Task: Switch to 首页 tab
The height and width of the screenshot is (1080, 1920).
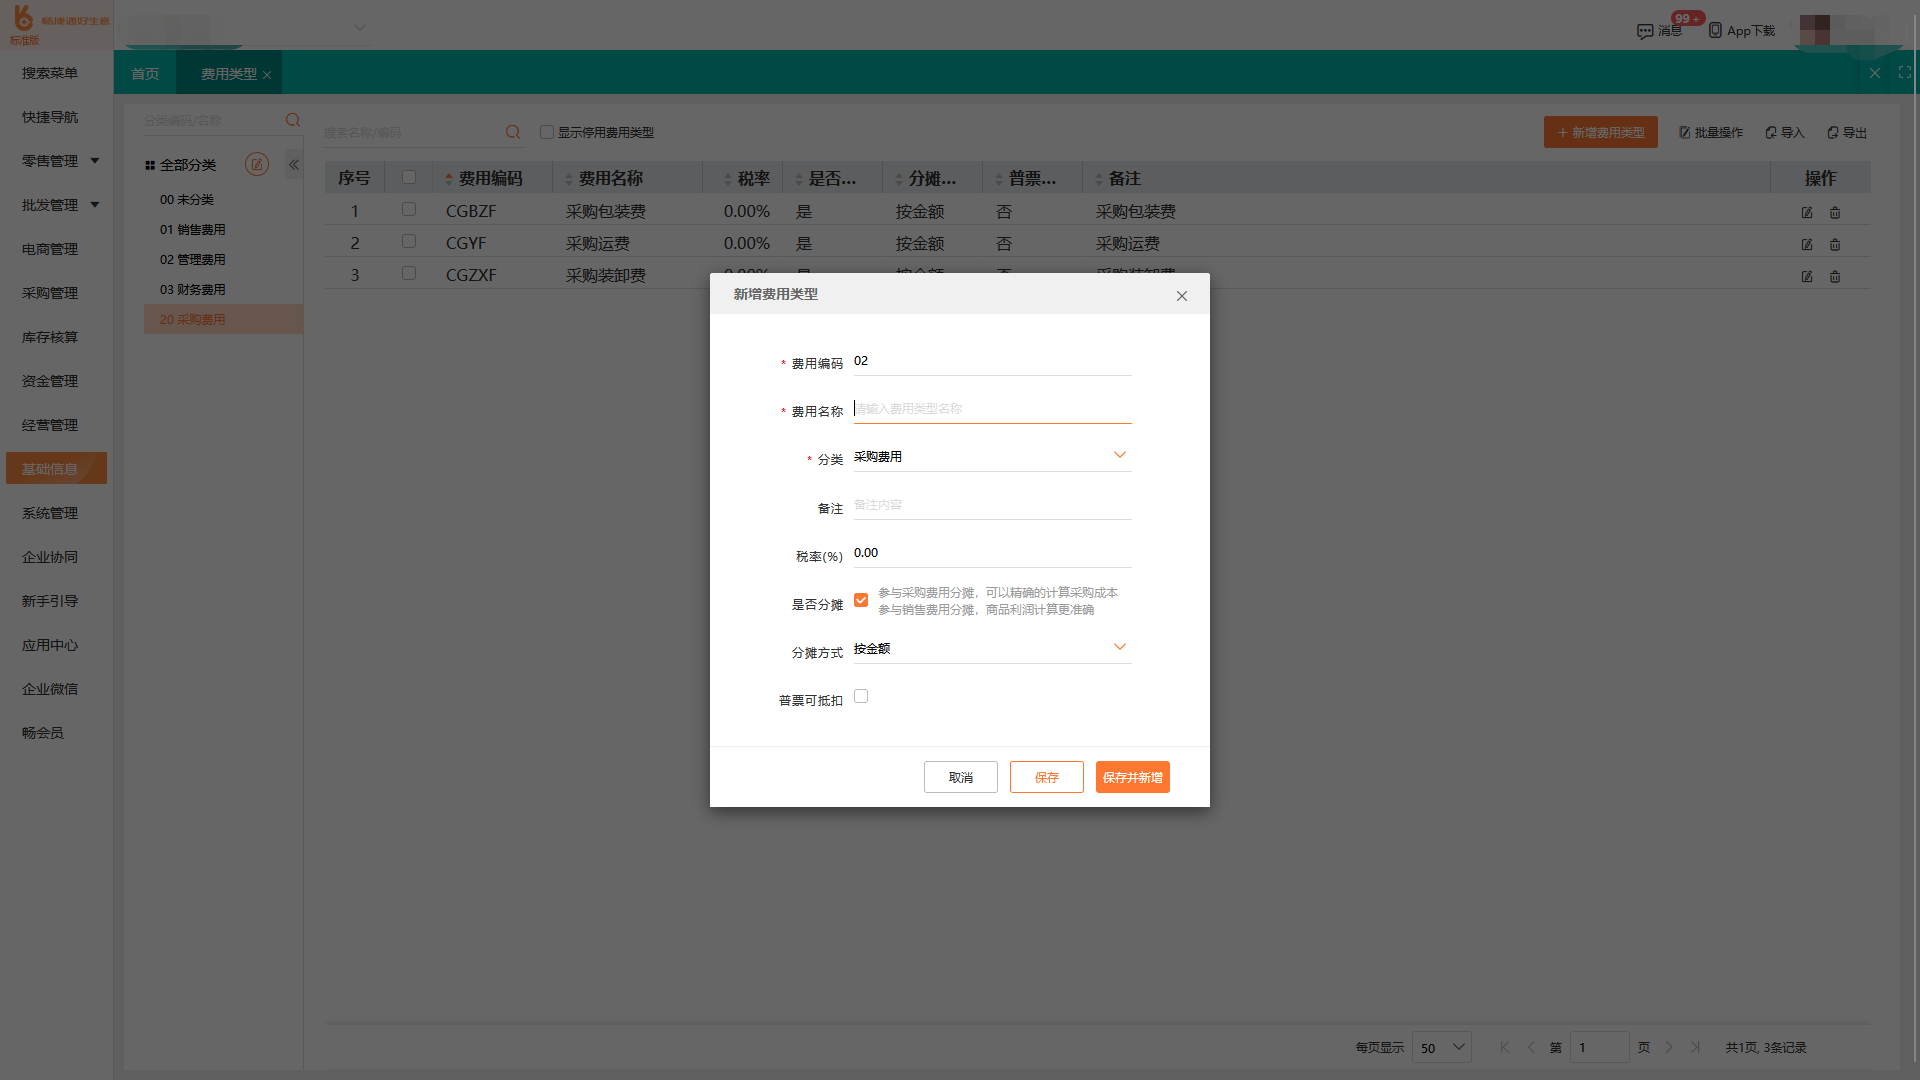Action: point(144,74)
